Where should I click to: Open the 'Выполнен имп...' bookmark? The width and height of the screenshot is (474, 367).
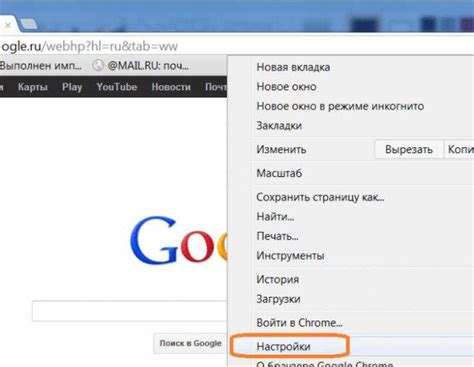point(40,66)
